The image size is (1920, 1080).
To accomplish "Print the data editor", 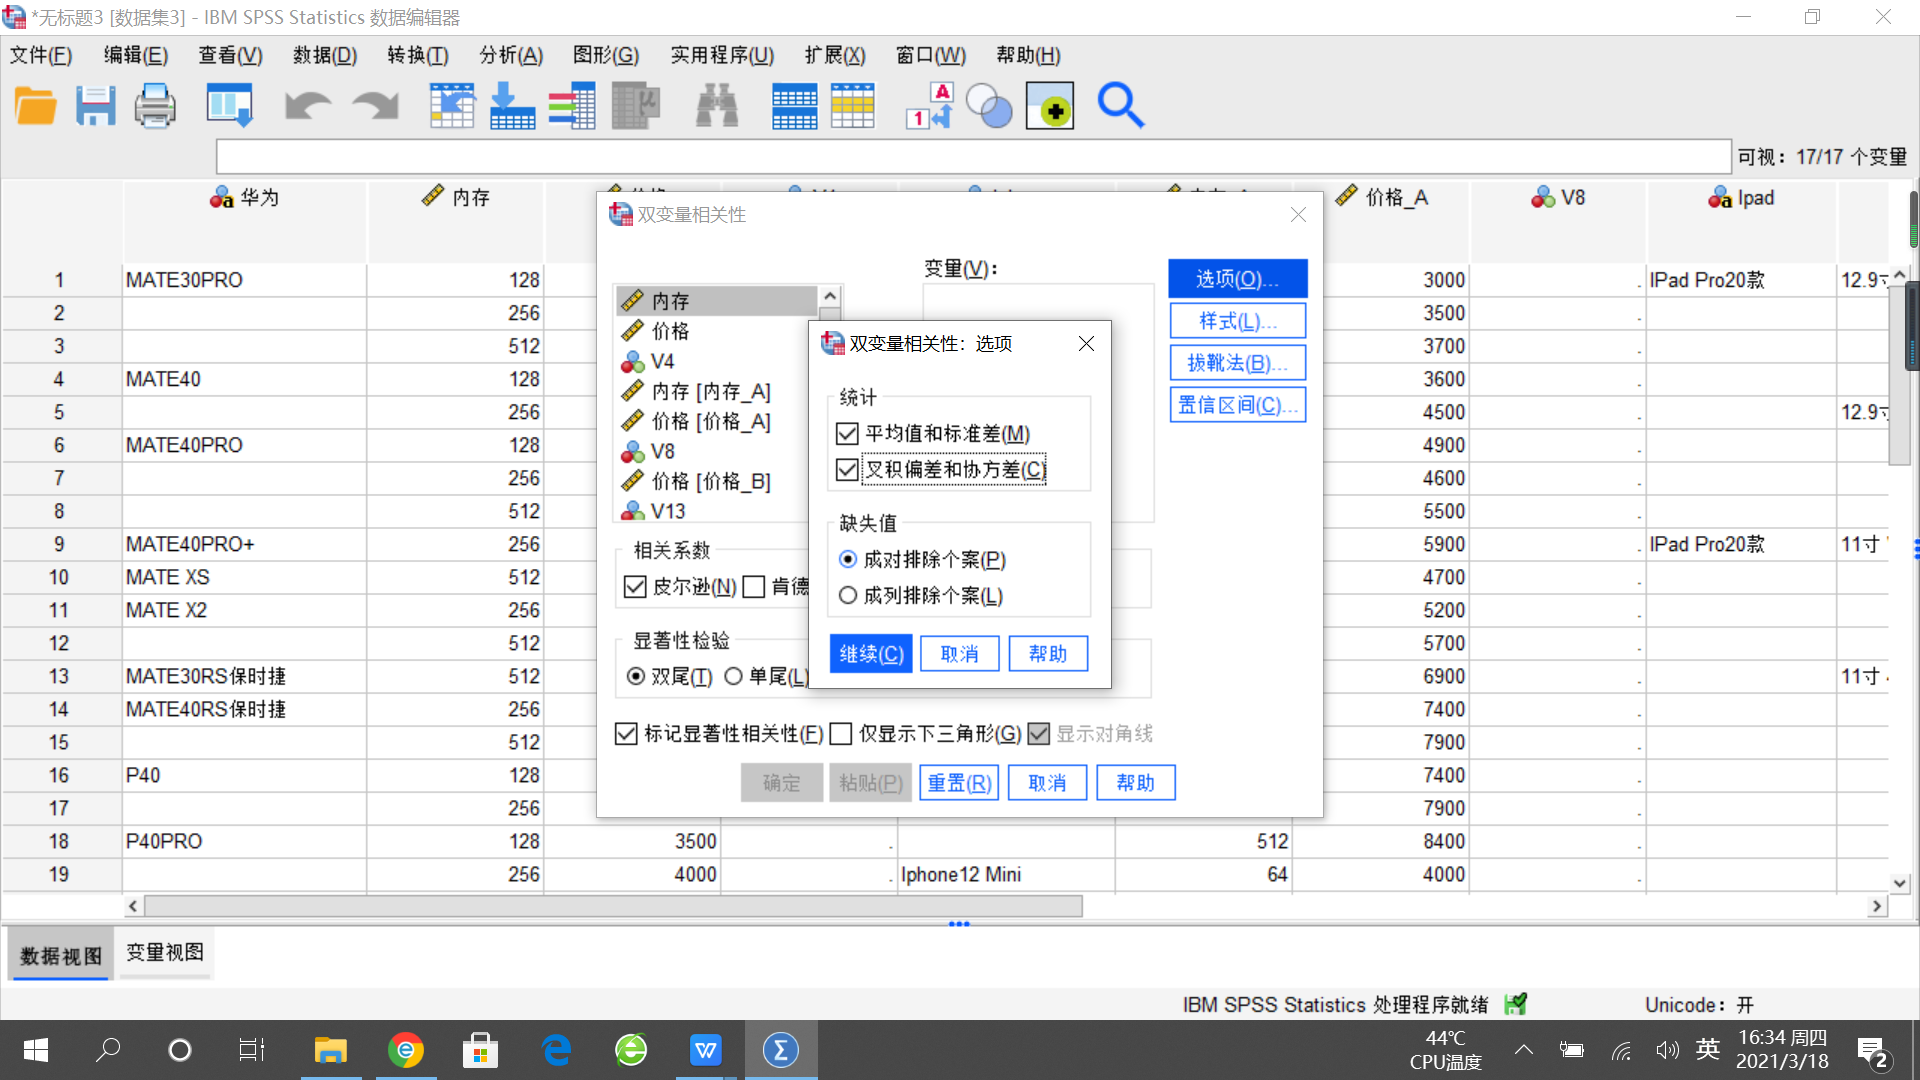I will pos(155,105).
